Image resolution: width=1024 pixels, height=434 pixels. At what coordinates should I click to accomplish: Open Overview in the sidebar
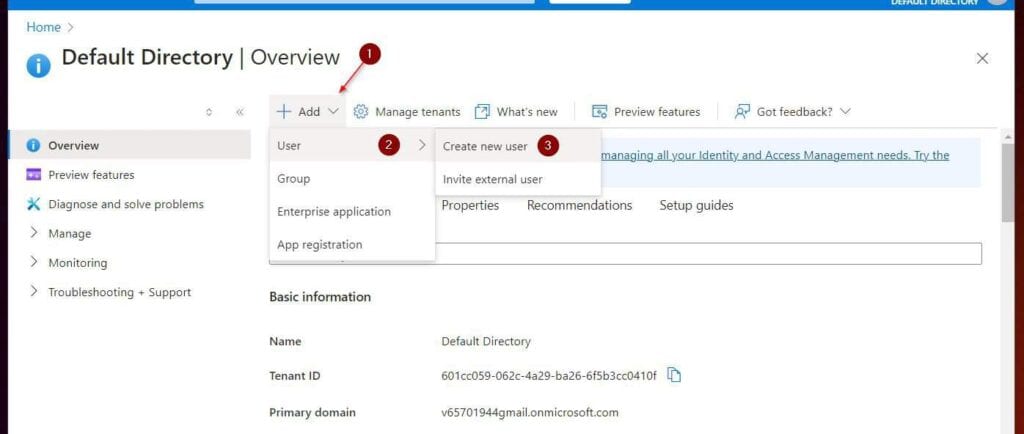[x=129, y=146]
